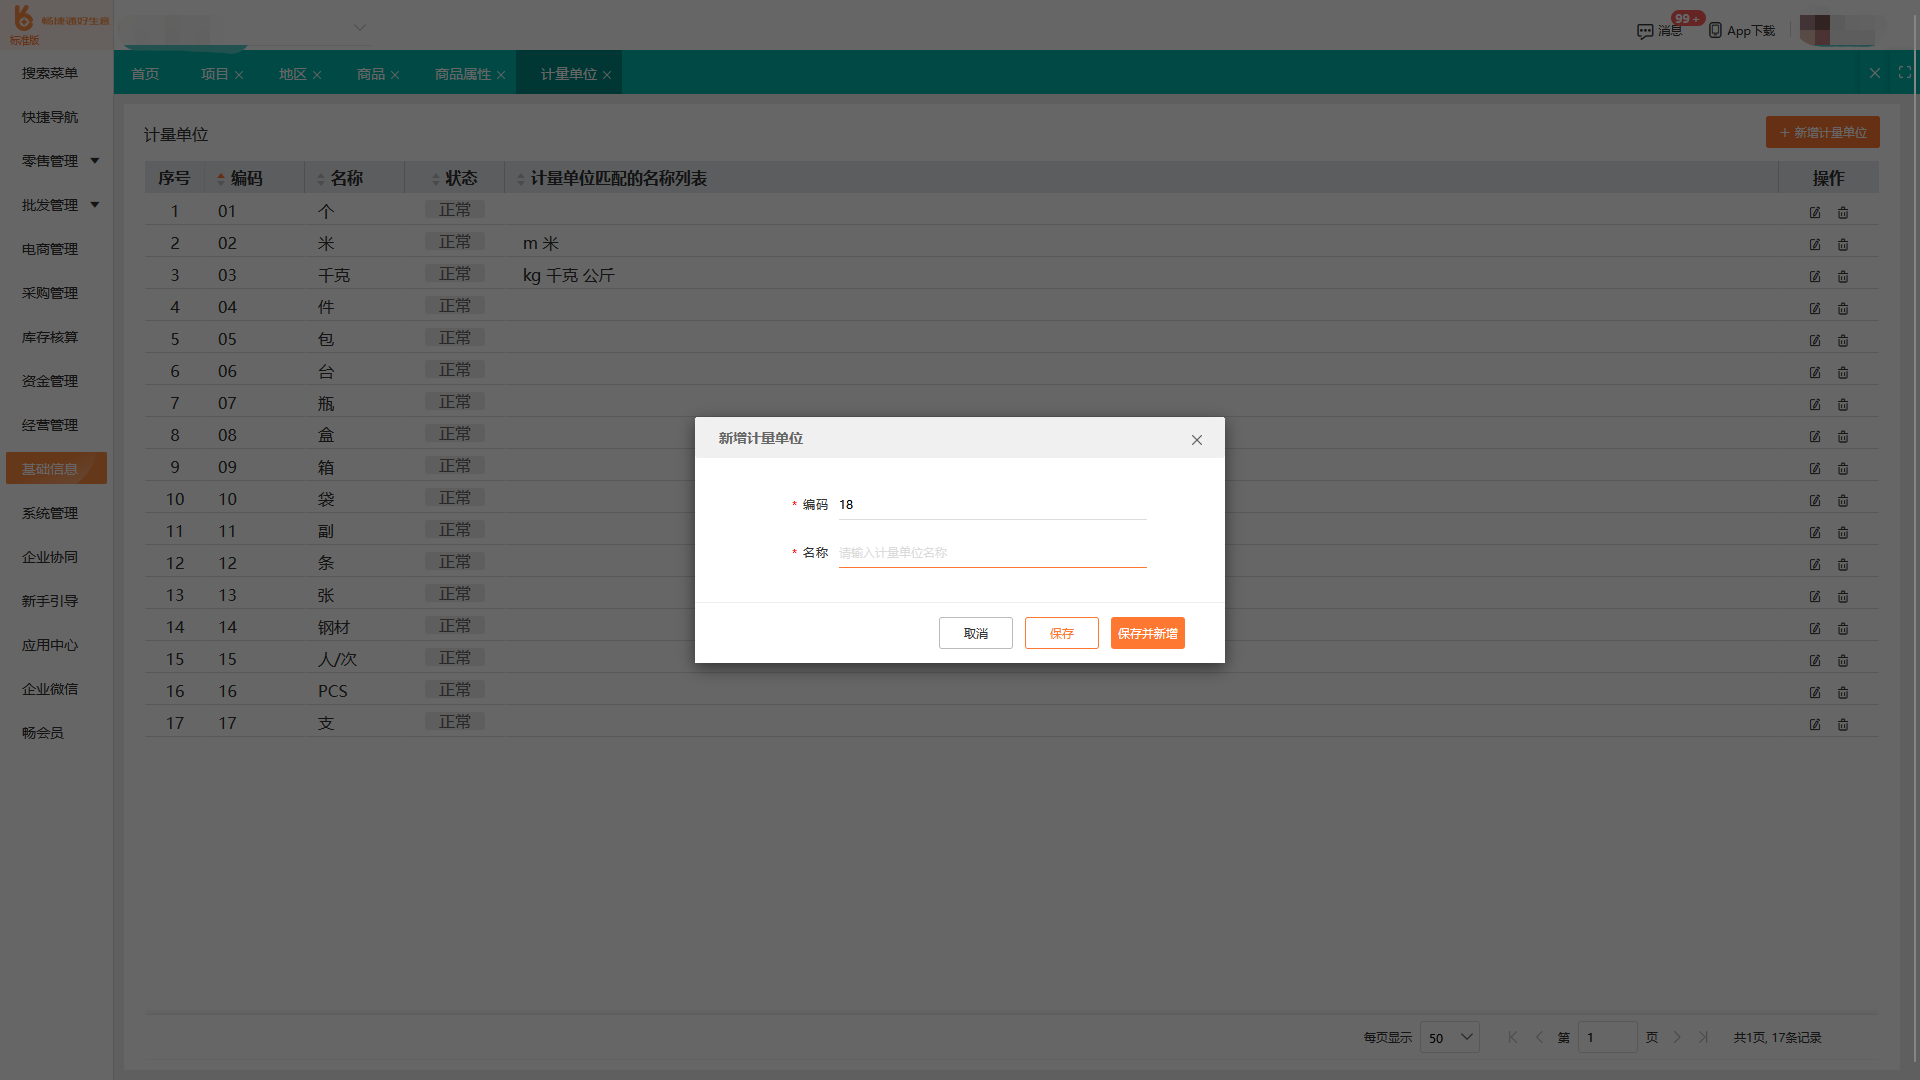Click the close X icon on dialog
The image size is (1920, 1080).
1197,439
